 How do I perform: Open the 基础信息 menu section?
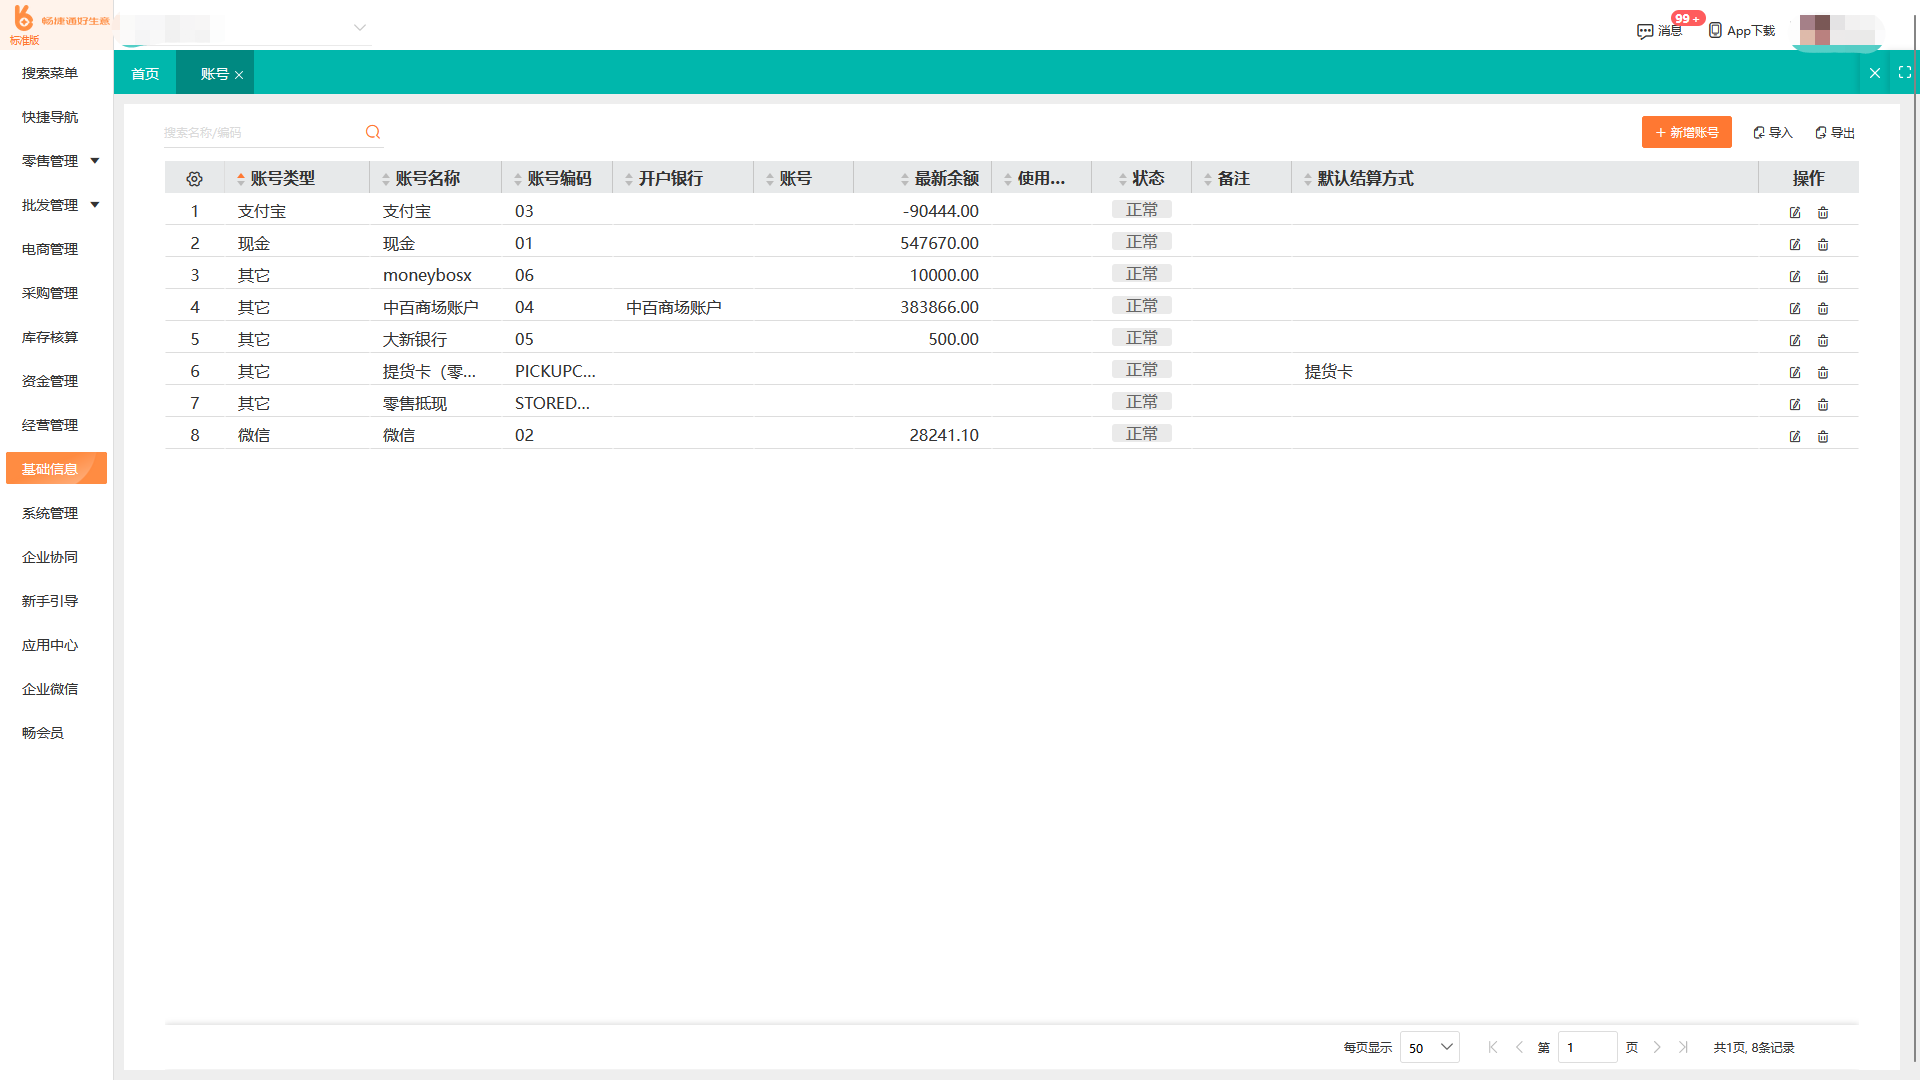click(53, 468)
